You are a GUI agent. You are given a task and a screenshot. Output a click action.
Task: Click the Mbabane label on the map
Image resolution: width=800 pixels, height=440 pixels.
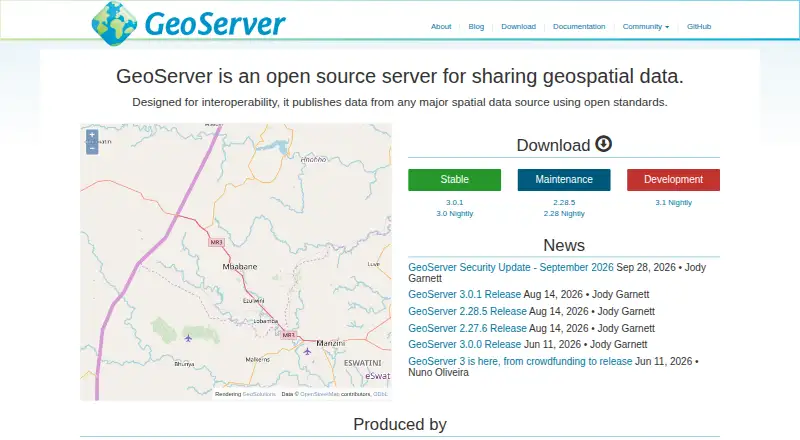pos(240,266)
